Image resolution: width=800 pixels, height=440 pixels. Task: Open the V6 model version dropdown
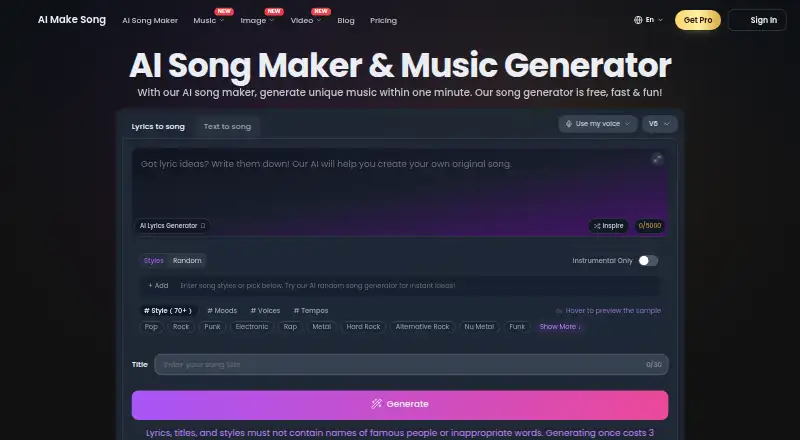659,124
